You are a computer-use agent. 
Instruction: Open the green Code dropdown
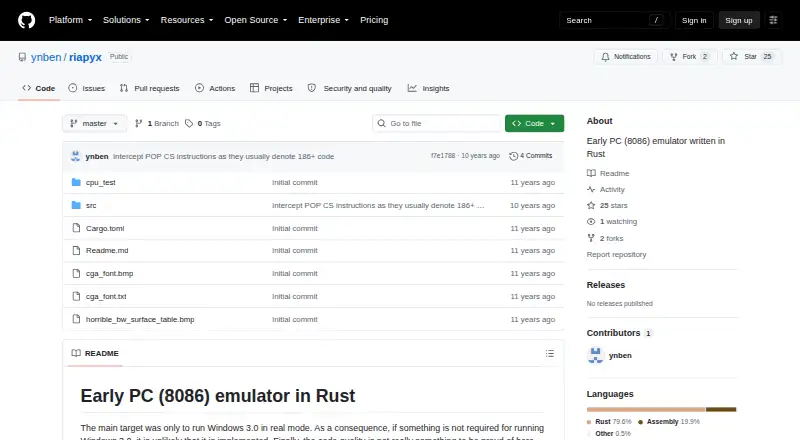coord(534,124)
